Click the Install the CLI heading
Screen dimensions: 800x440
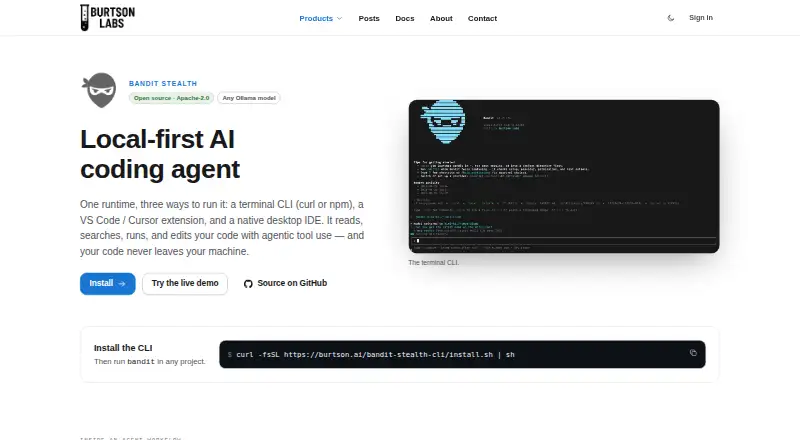[x=123, y=348]
